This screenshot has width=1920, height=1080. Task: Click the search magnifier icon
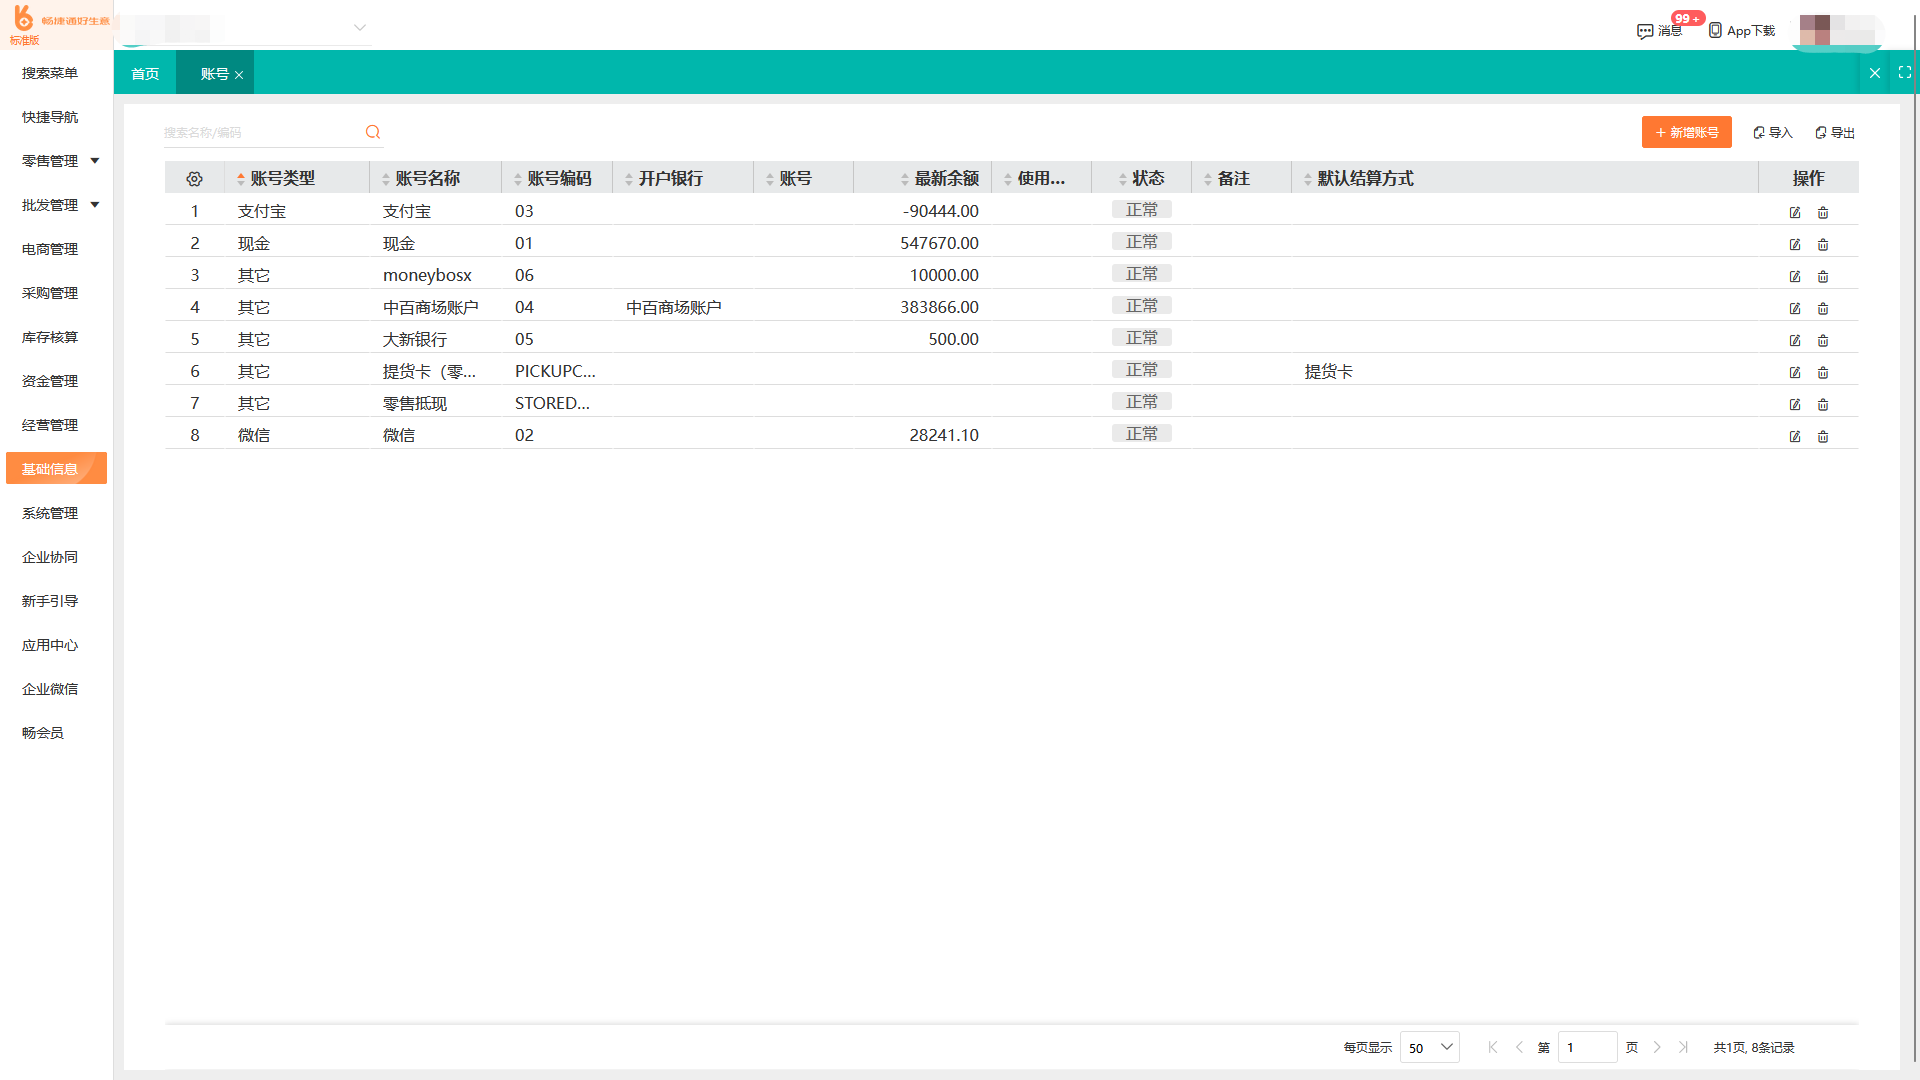(373, 131)
